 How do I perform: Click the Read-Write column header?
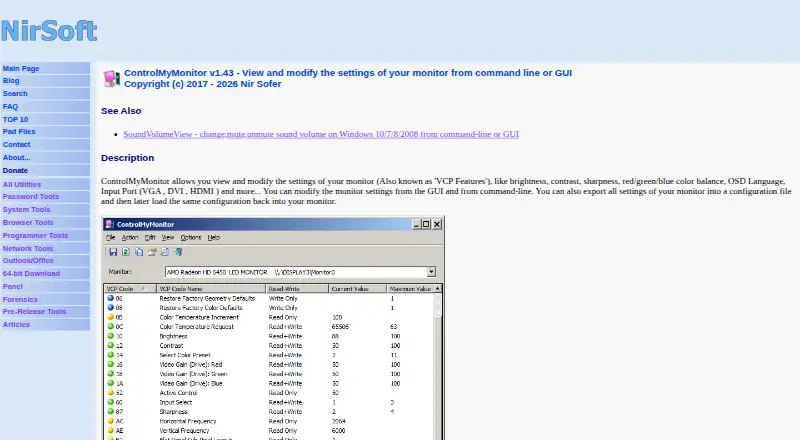297,289
